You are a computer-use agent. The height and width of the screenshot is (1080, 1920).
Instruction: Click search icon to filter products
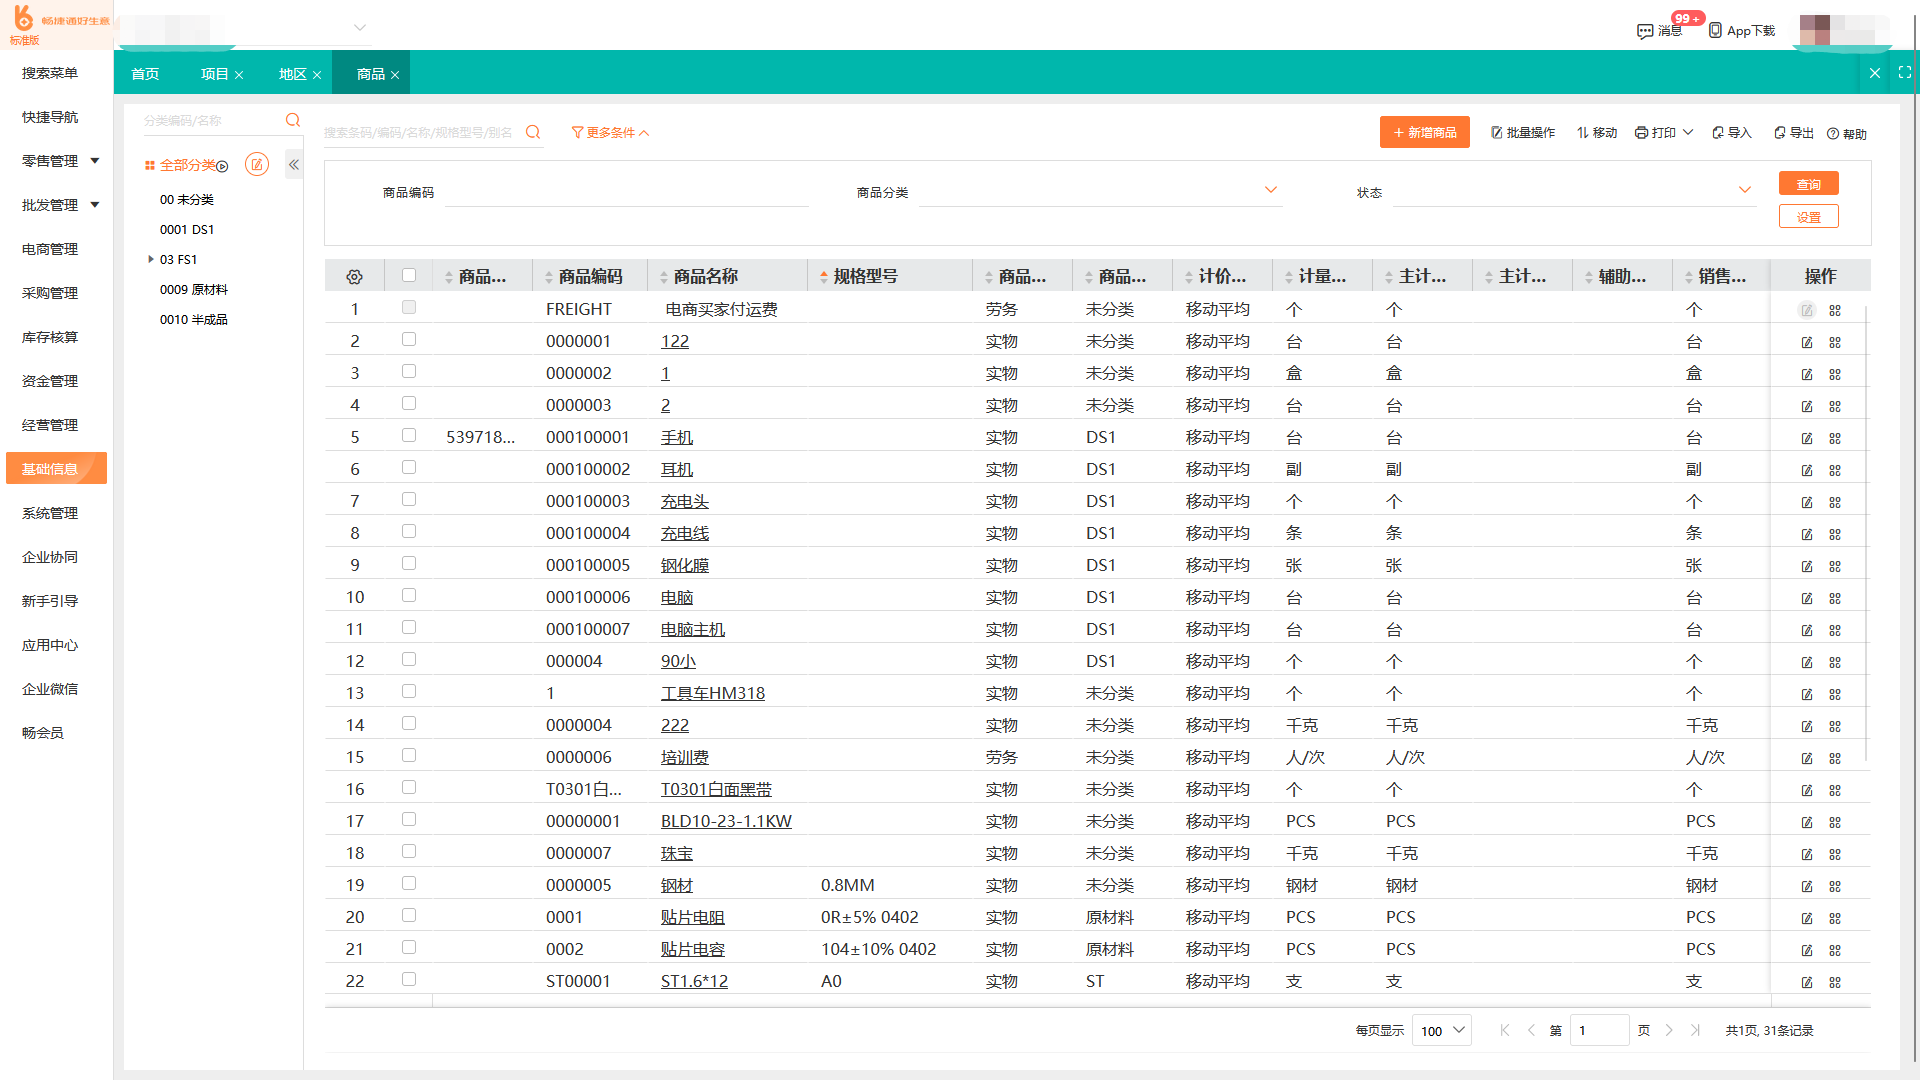pos(533,131)
